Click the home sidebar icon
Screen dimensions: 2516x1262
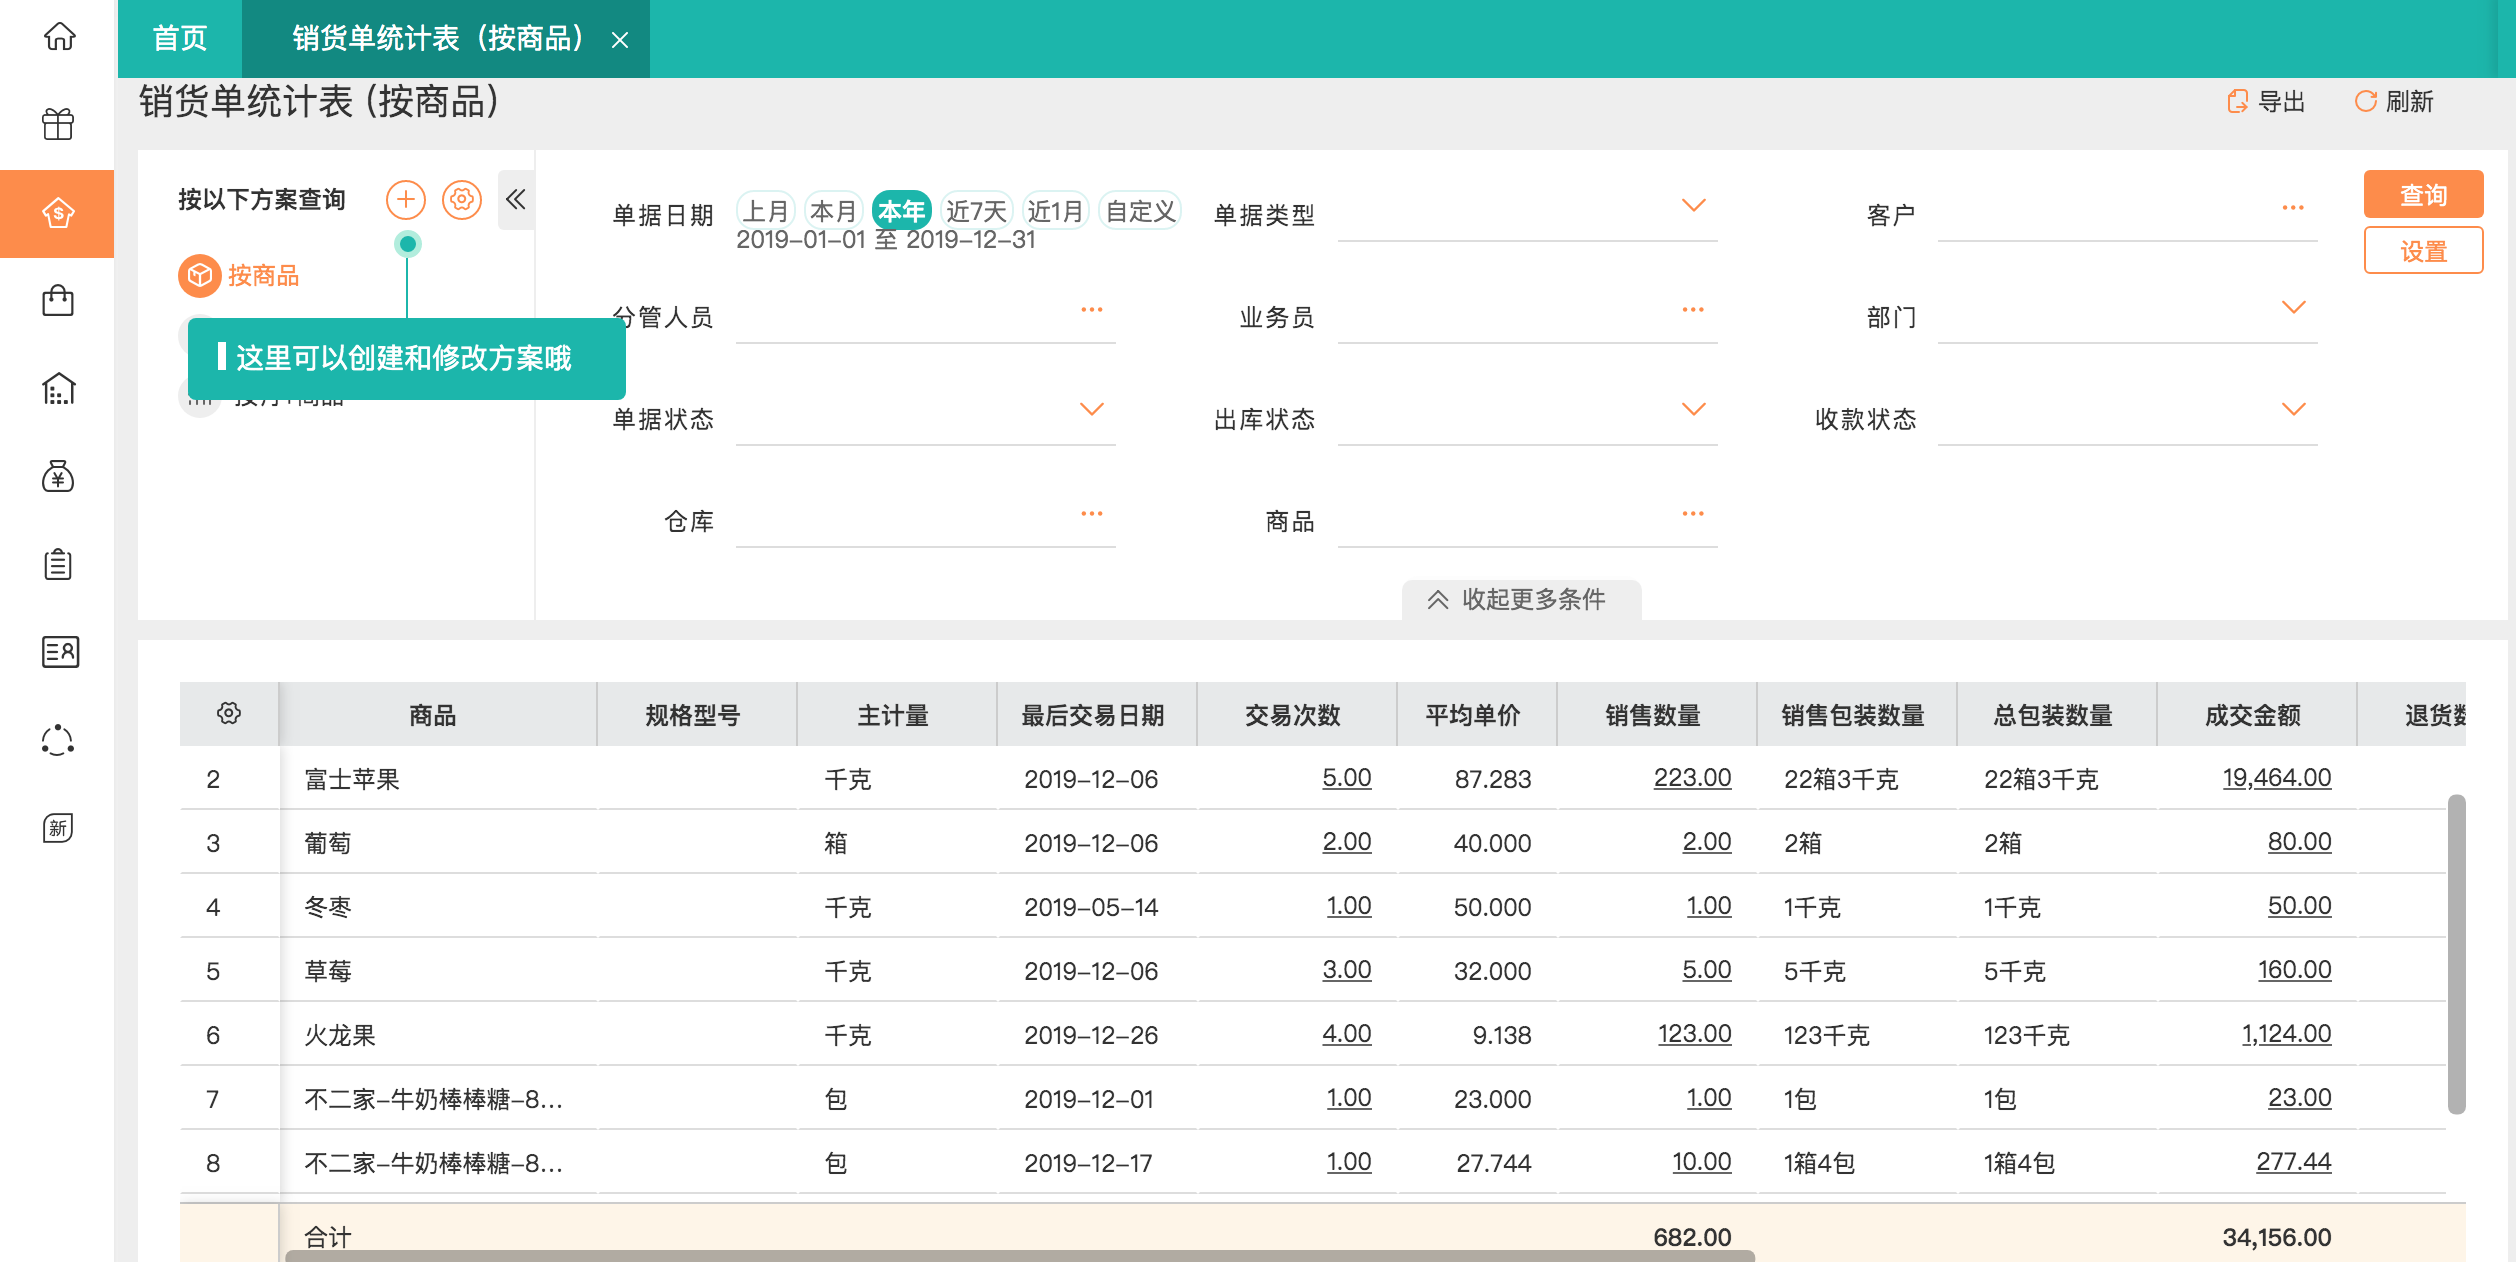tap(60, 35)
